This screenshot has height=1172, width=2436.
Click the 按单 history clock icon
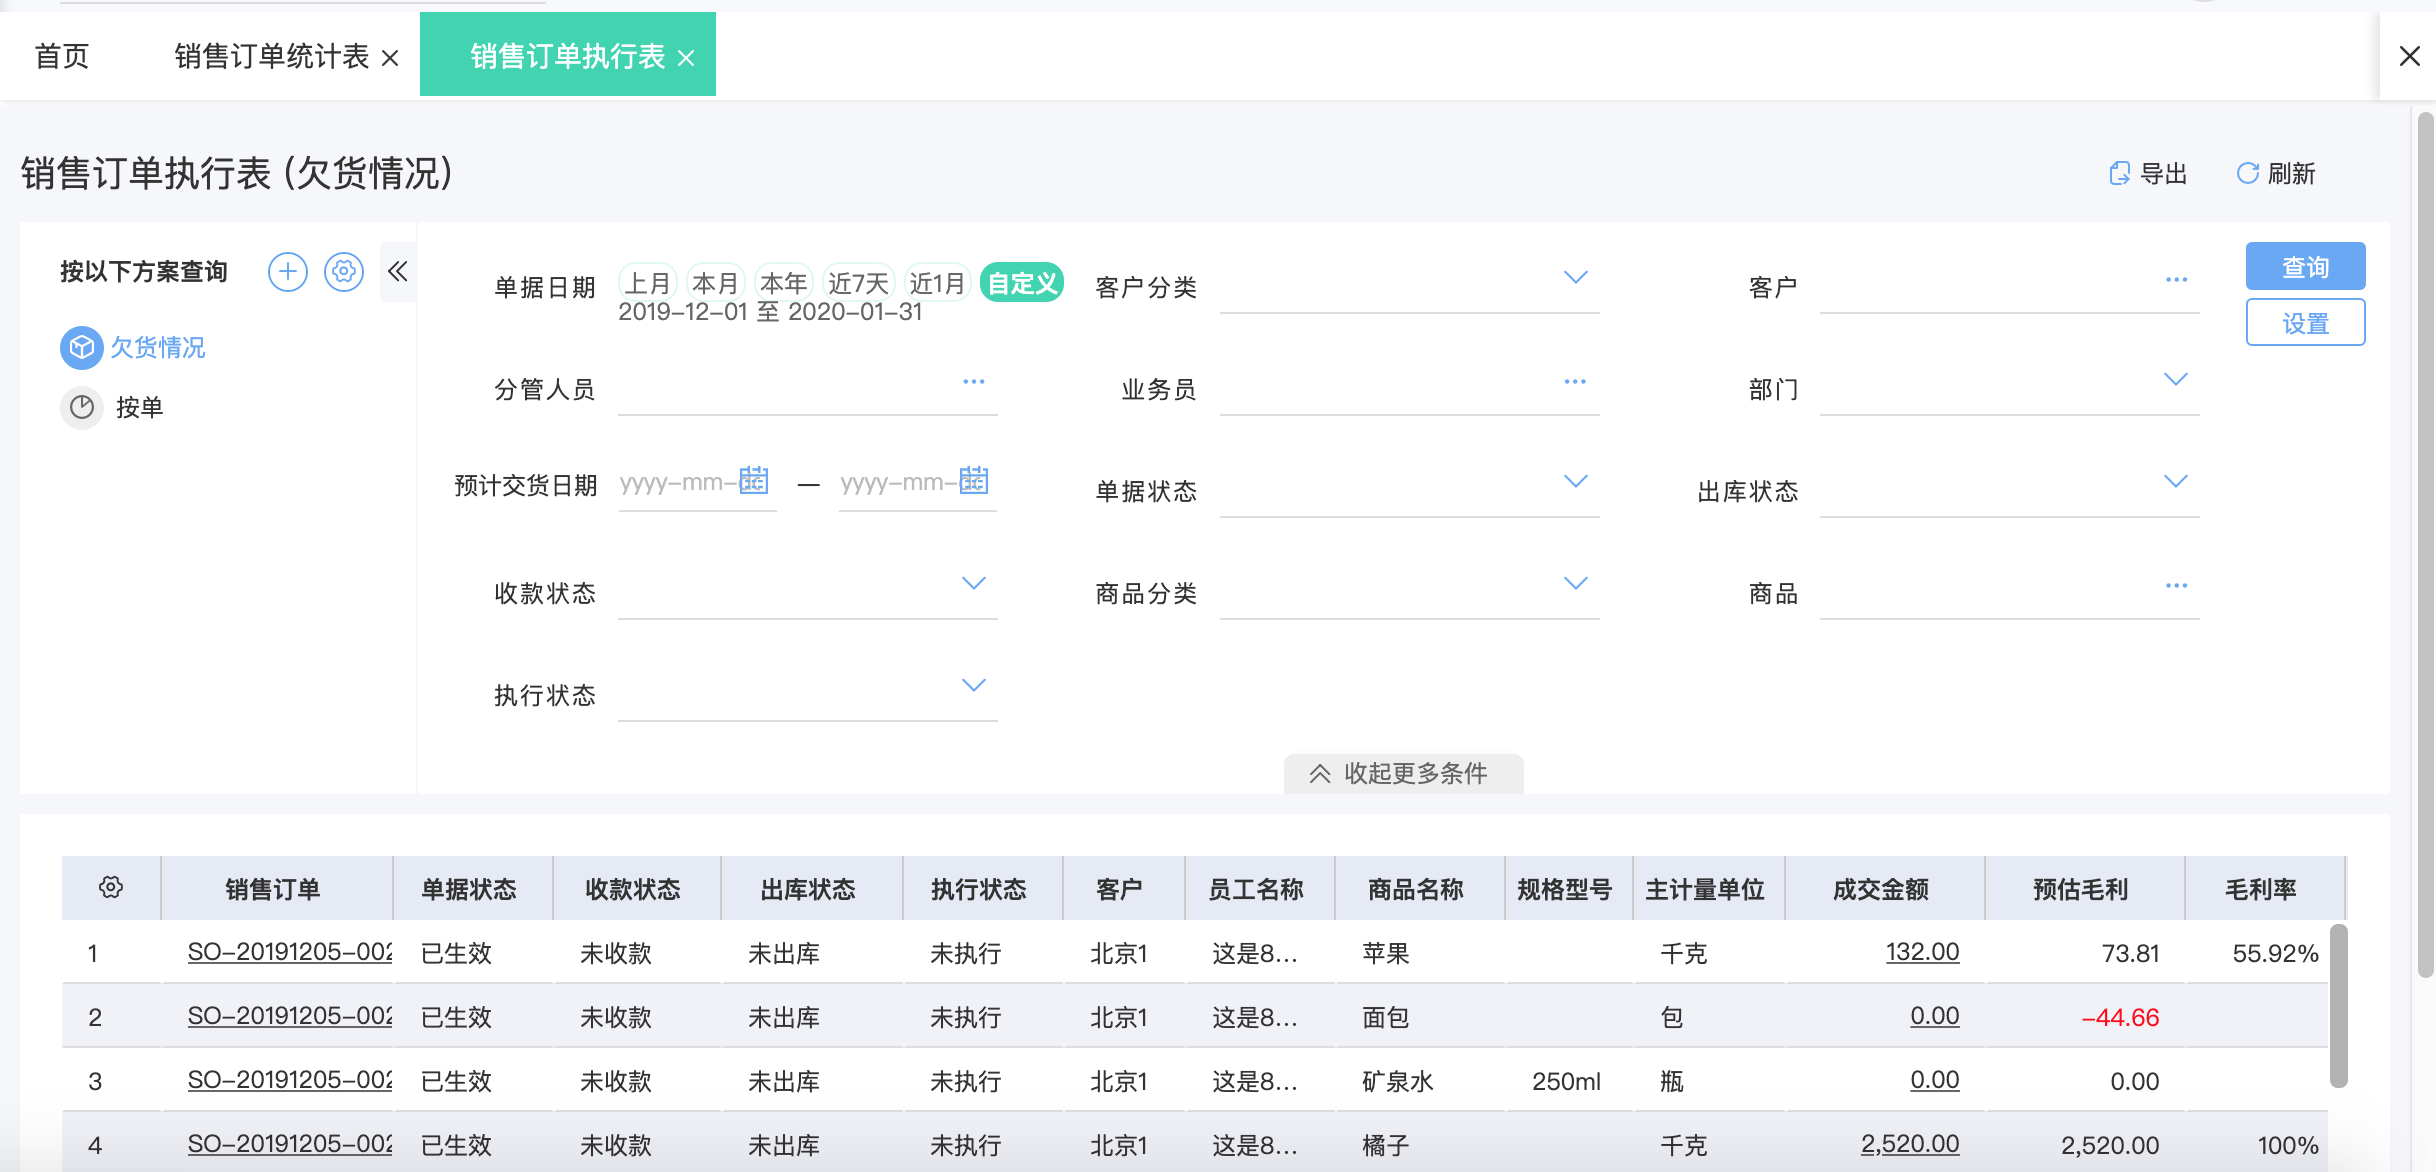(79, 407)
